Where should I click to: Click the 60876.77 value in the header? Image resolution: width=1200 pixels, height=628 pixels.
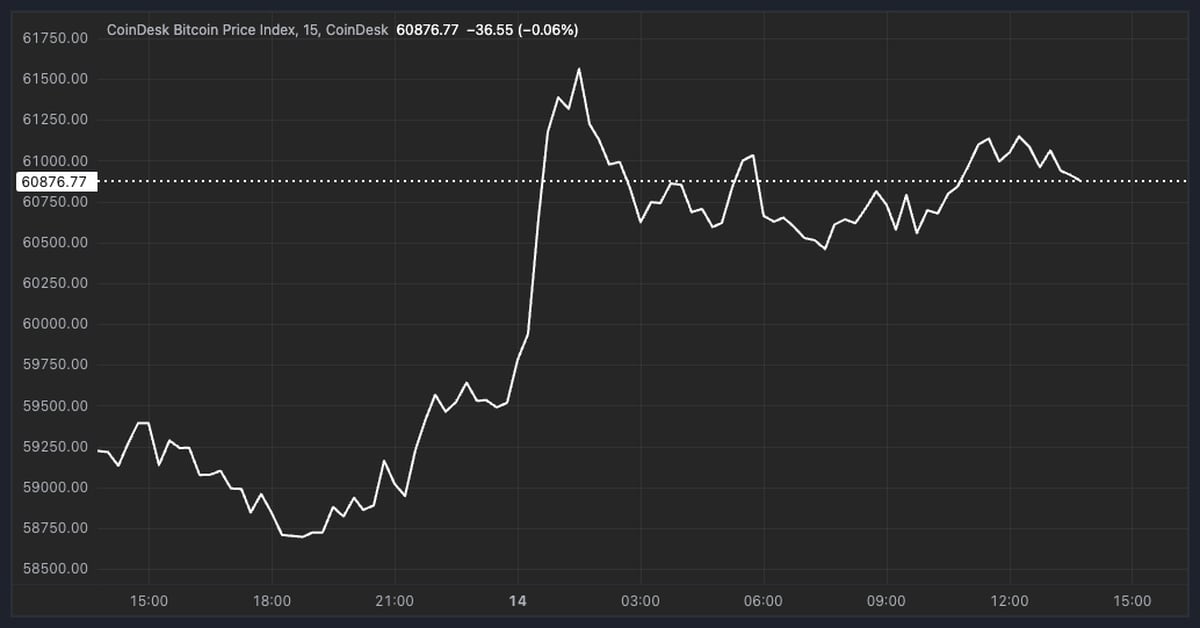[427, 30]
